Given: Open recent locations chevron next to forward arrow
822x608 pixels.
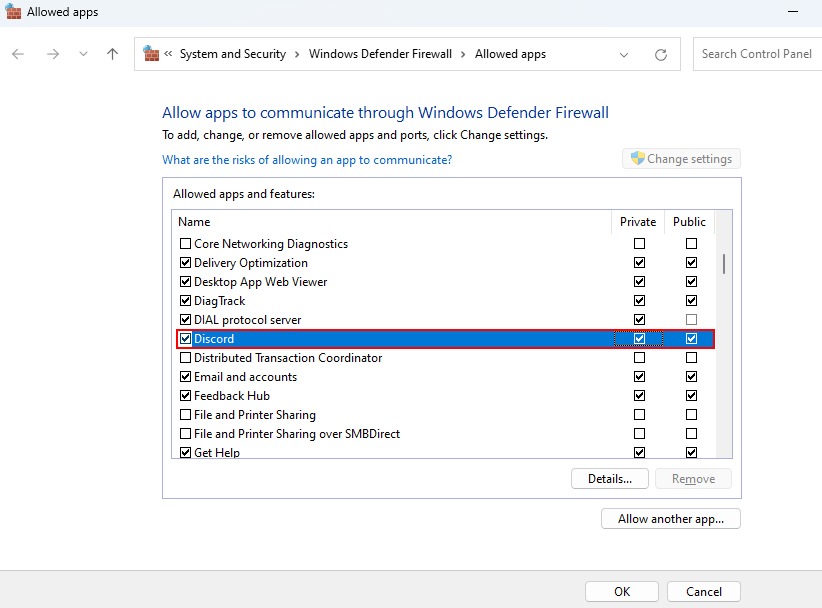Looking at the screenshot, I should point(83,54).
